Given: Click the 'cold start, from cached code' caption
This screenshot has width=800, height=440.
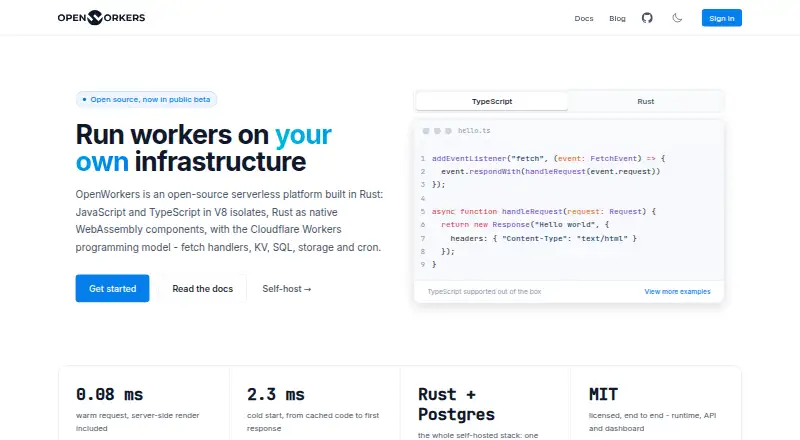Looking at the screenshot, I should click(313, 422).
